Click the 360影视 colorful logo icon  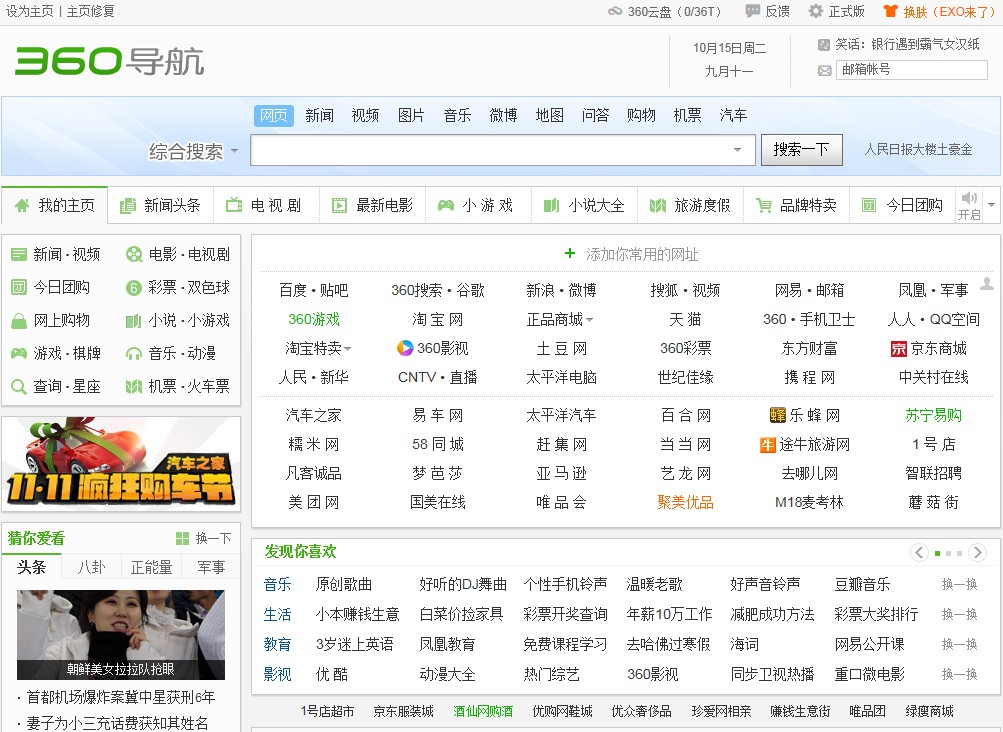[405, 349]
